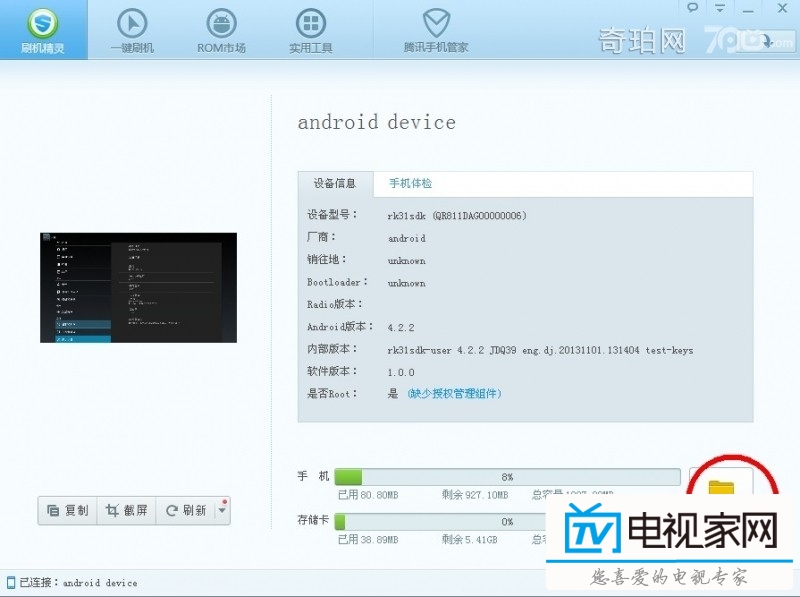
Task: Click the connected phone icon in status bar
Action: (11, 582)
